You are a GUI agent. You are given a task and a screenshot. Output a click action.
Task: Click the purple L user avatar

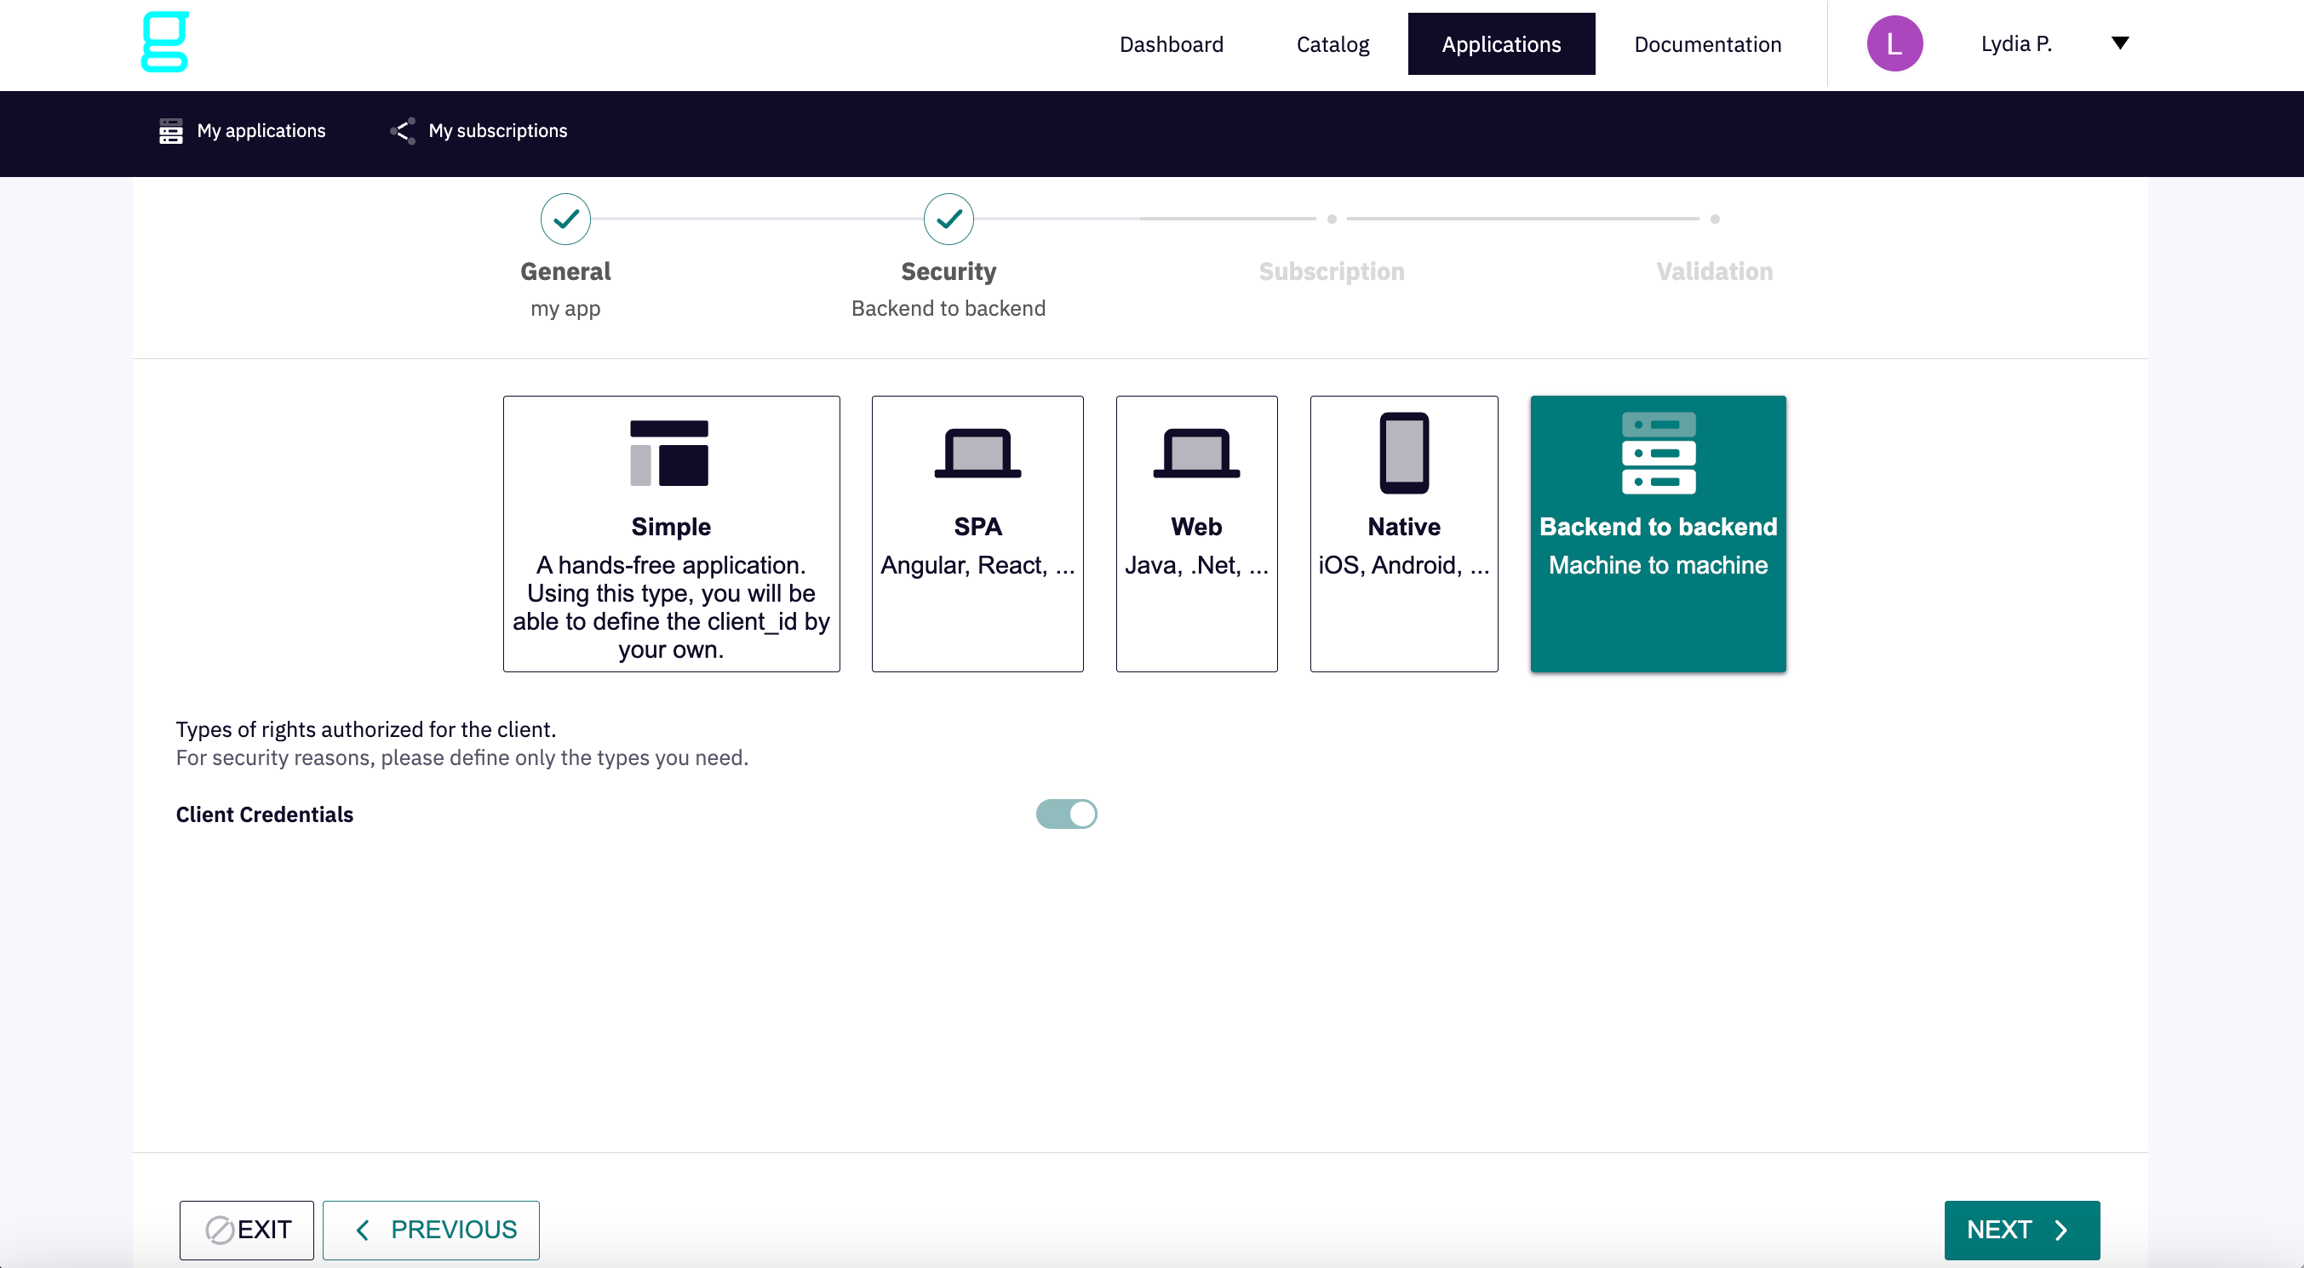pos(1894,44)
